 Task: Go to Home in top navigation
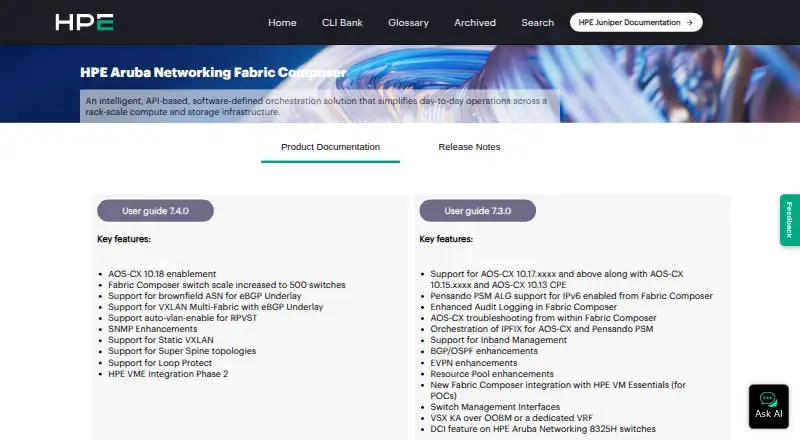click(x=282, y=22)
